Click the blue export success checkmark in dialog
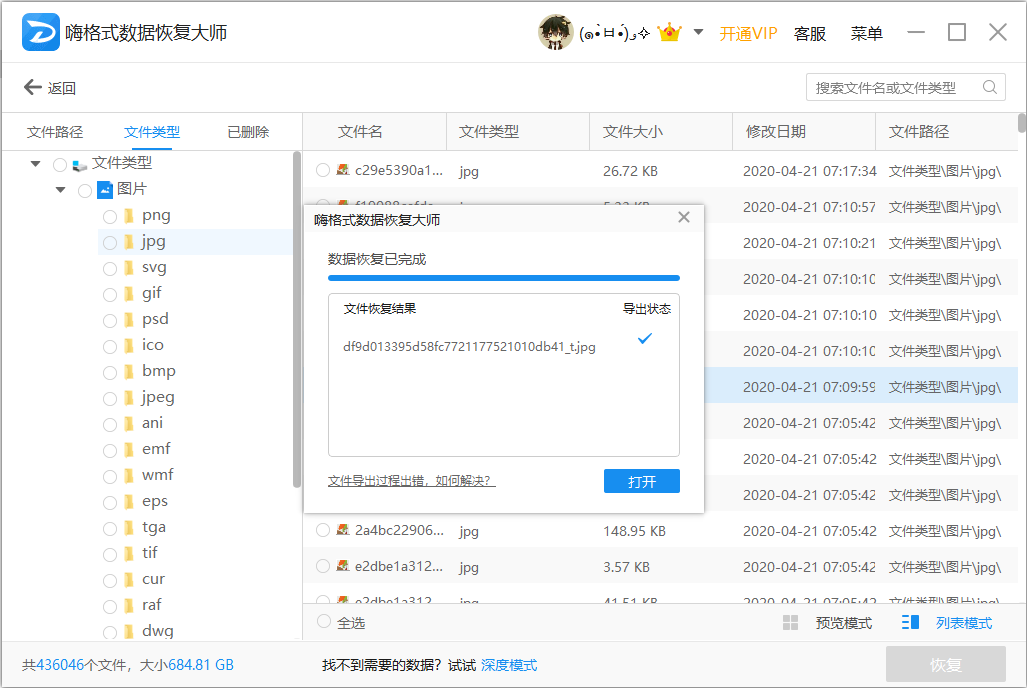Screen dimensions: 1027x688 click(644, 338)
